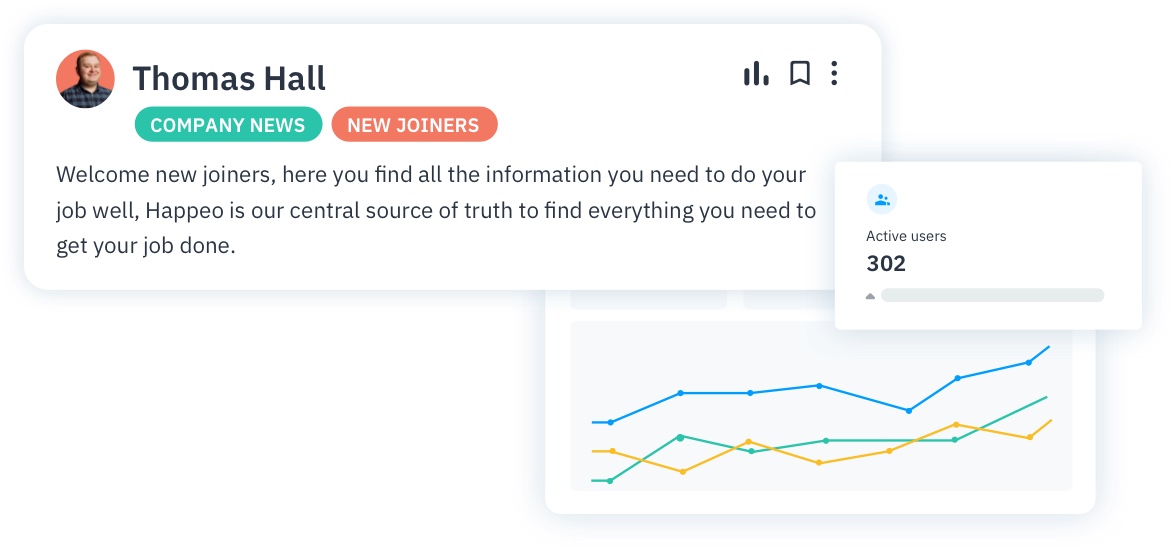Open the three-dot more options menu
This screenshot has height=550, width=1172.
(834, 74)
